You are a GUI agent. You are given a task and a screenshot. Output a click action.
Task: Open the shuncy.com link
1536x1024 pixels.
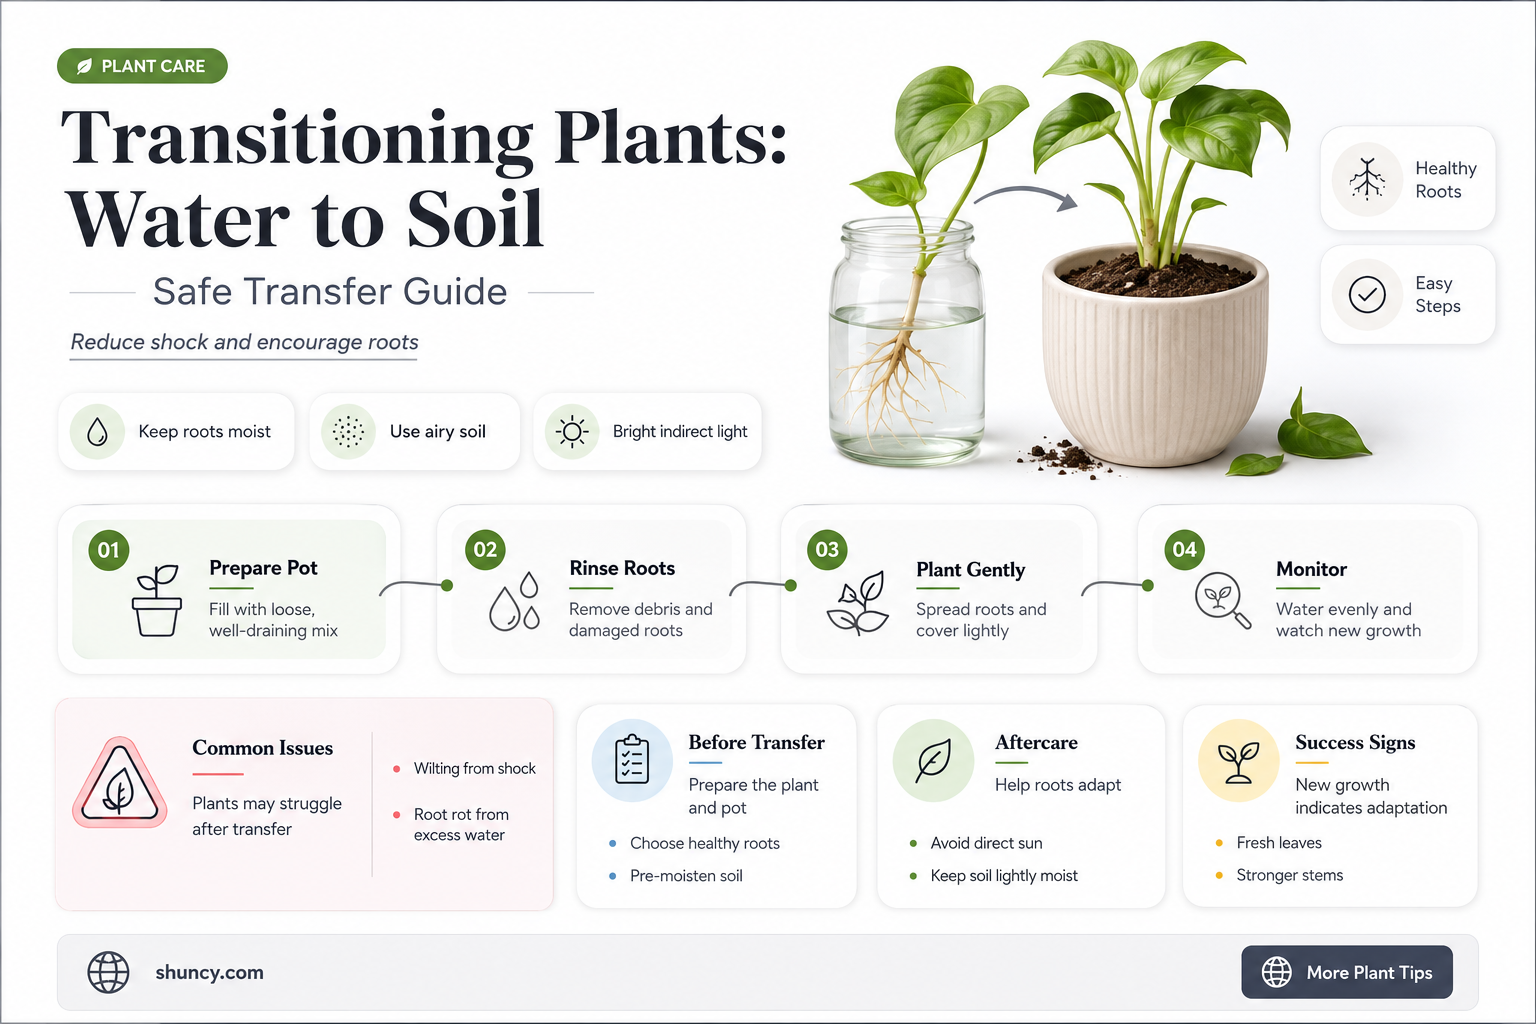[209, 972]
